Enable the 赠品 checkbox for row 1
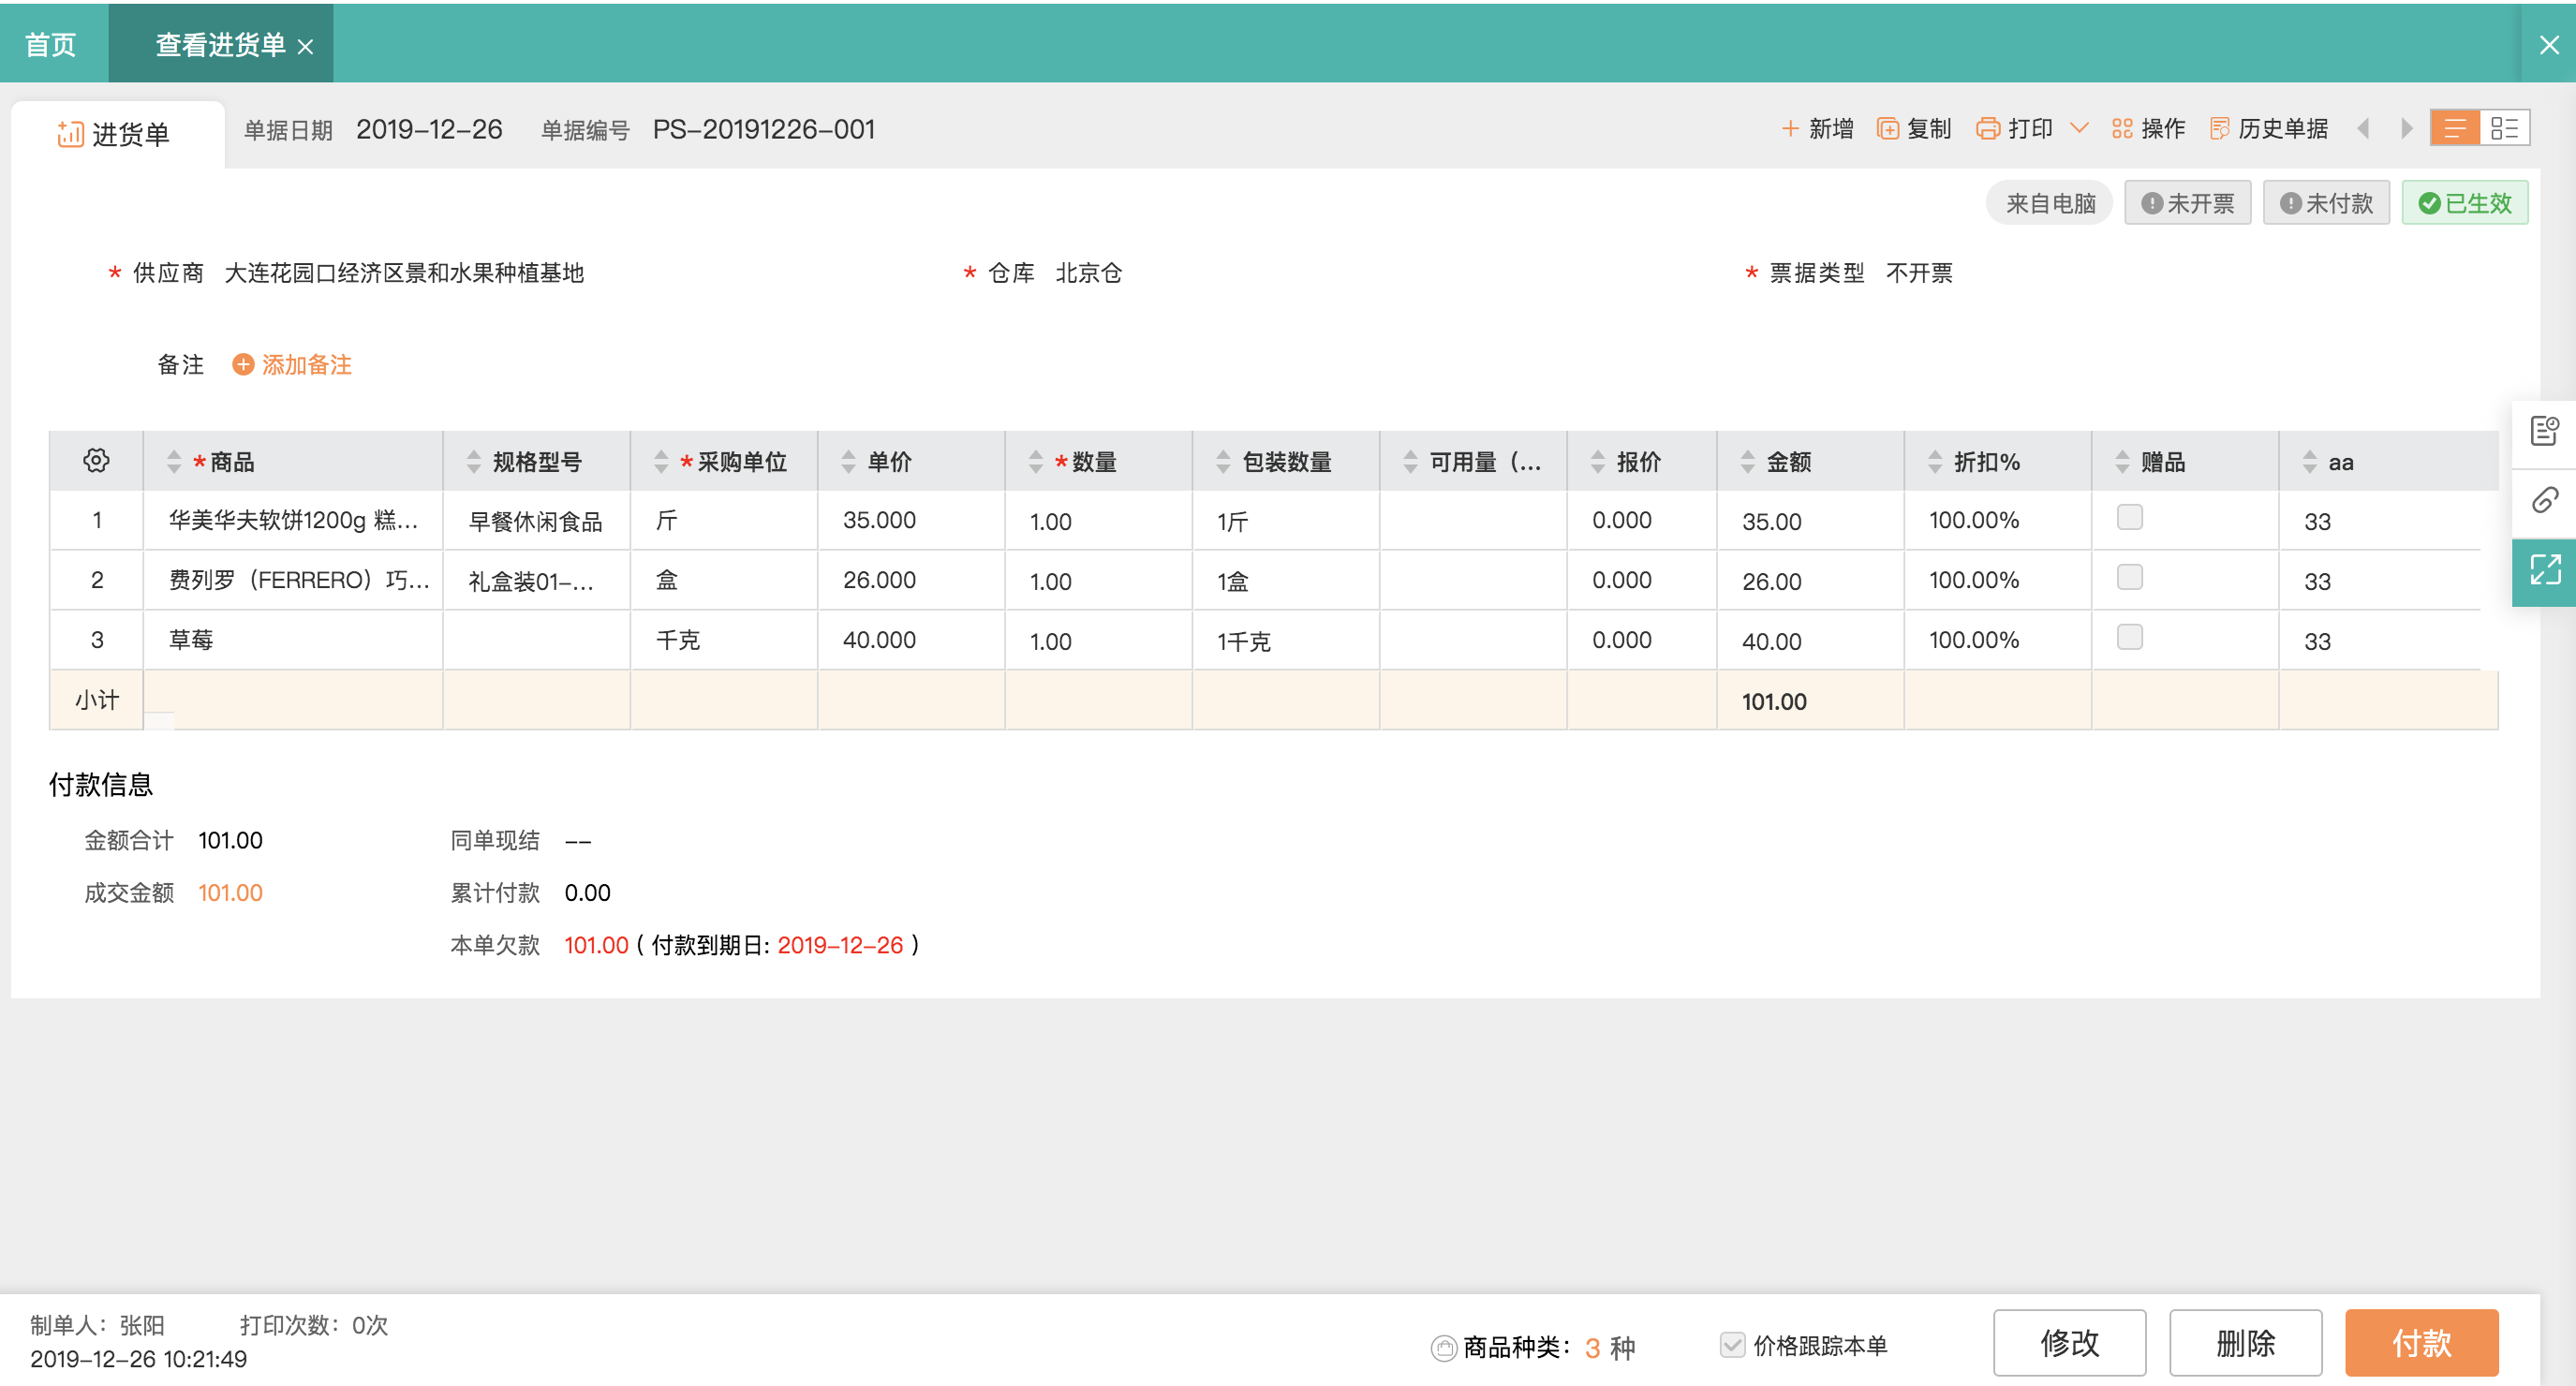The image size is (2576, 1386). [2130, 517]
